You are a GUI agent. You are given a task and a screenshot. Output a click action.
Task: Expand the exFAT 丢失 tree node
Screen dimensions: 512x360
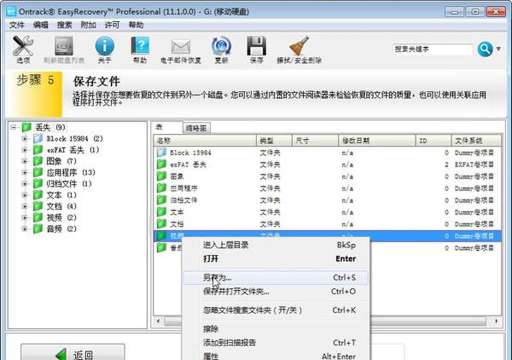coord(25,150)
